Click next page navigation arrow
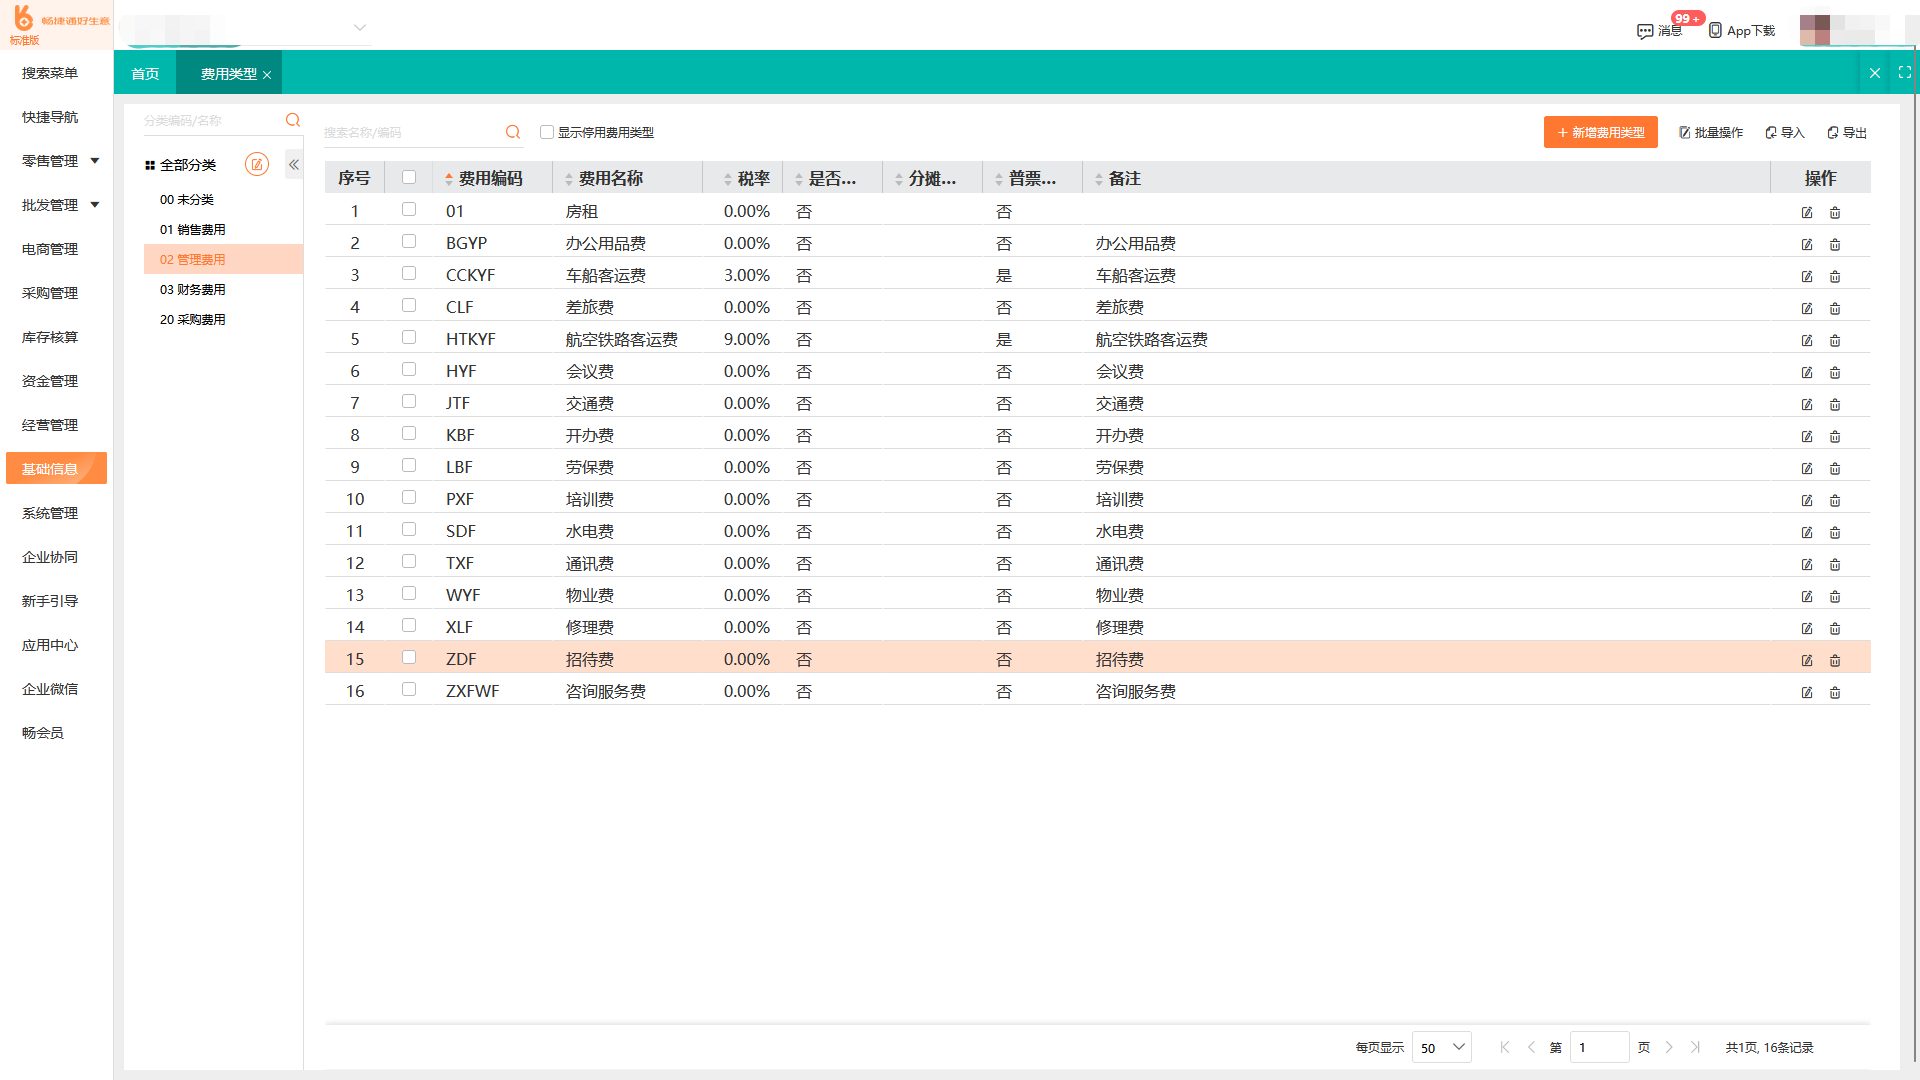This screenshot has height=1080, width=1920. (1665, 1047)
